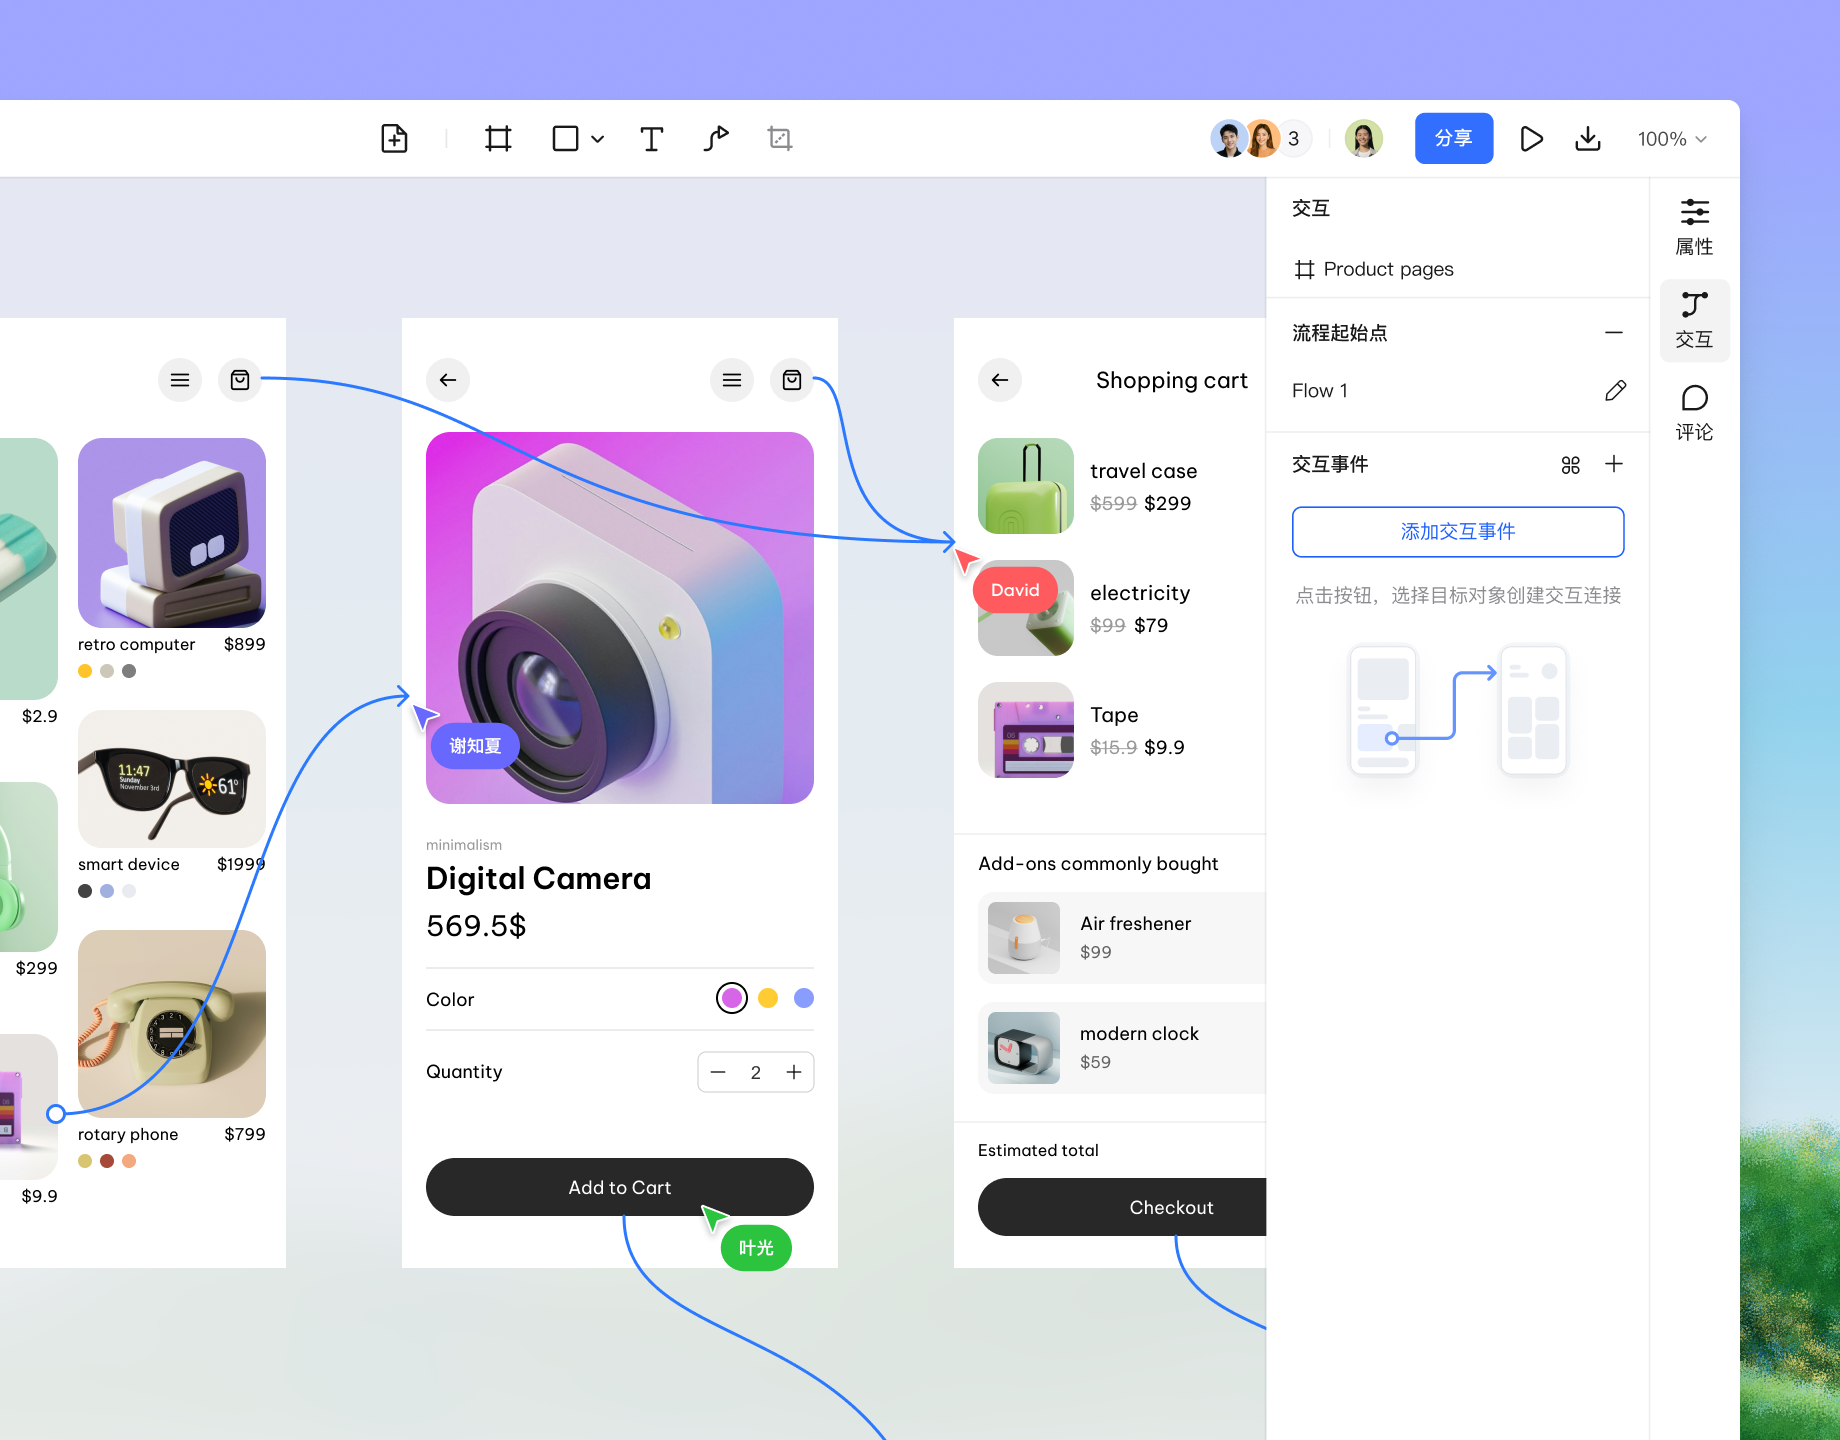Screen dimensions: 1840x1440
Task: Click the download export icon
Action: (1588, 139)
